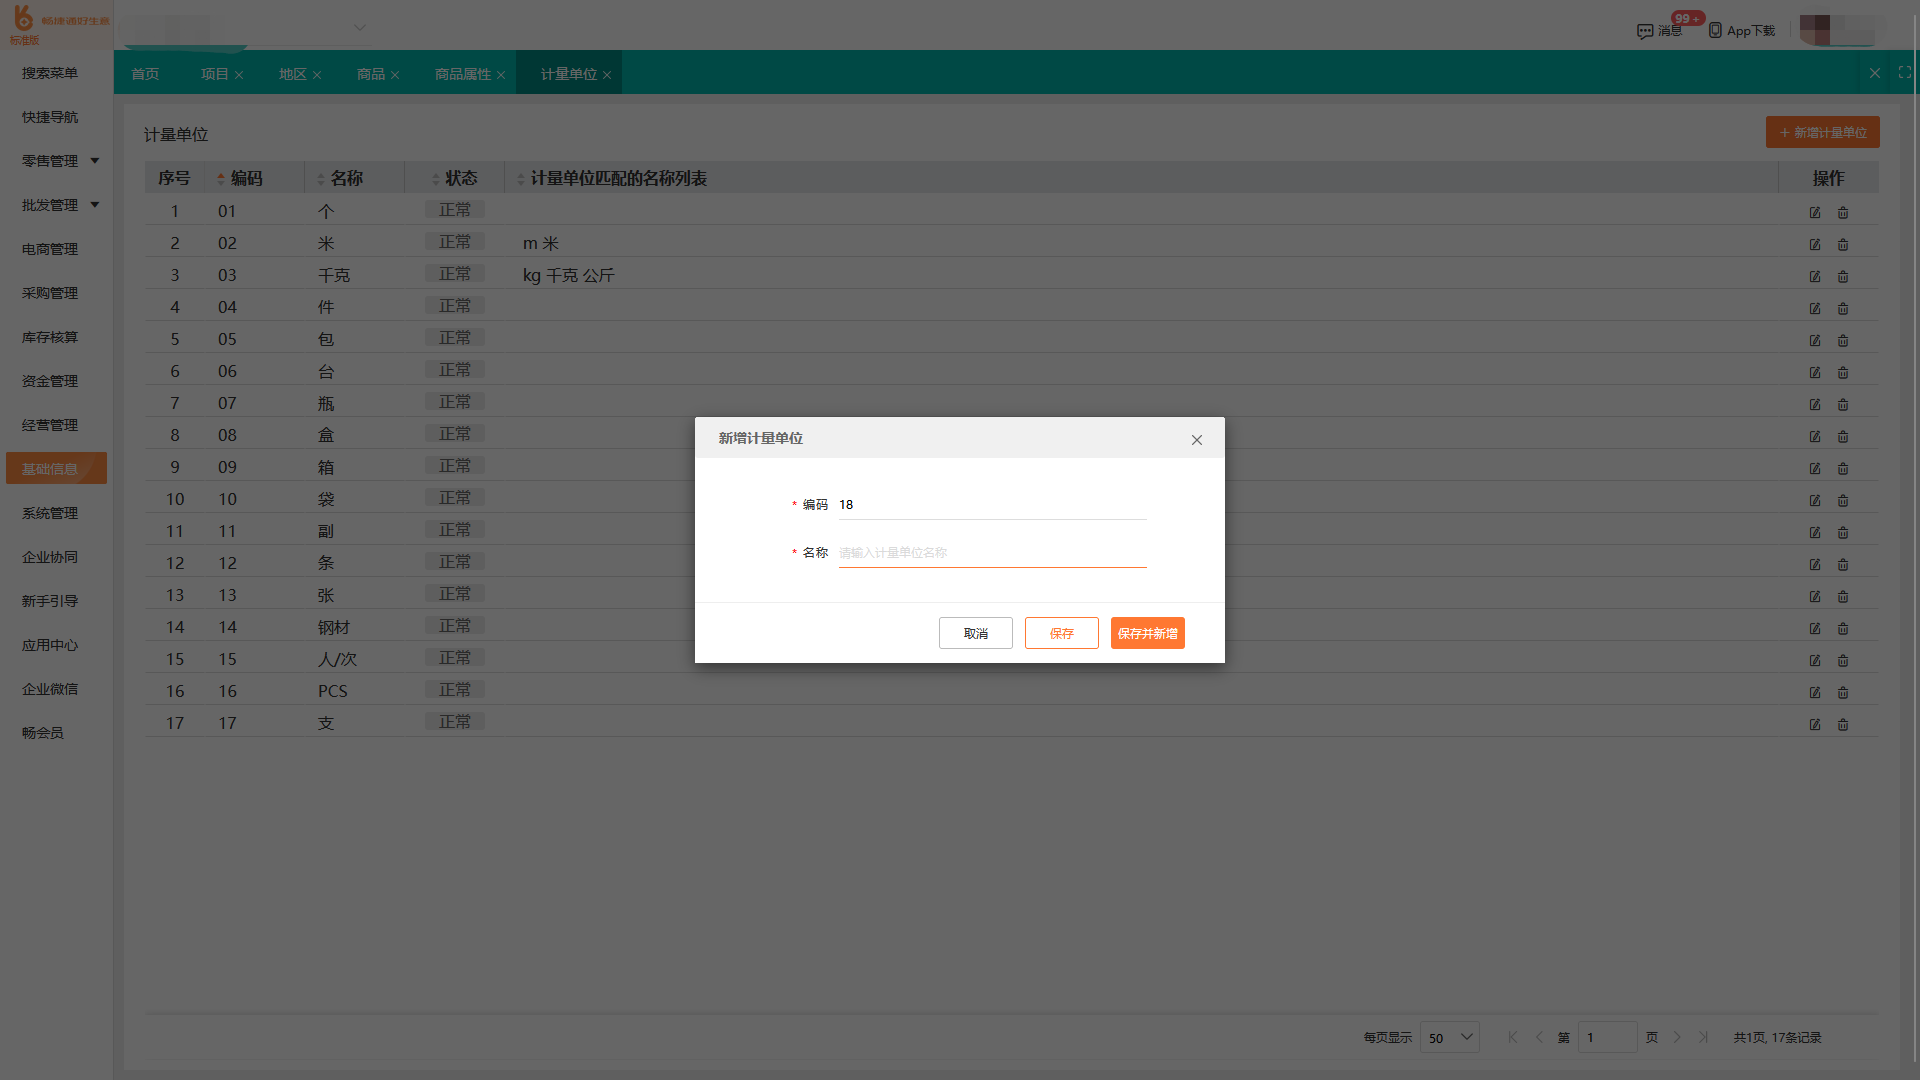Click the 保存并新增 button

coord(1147,633)
